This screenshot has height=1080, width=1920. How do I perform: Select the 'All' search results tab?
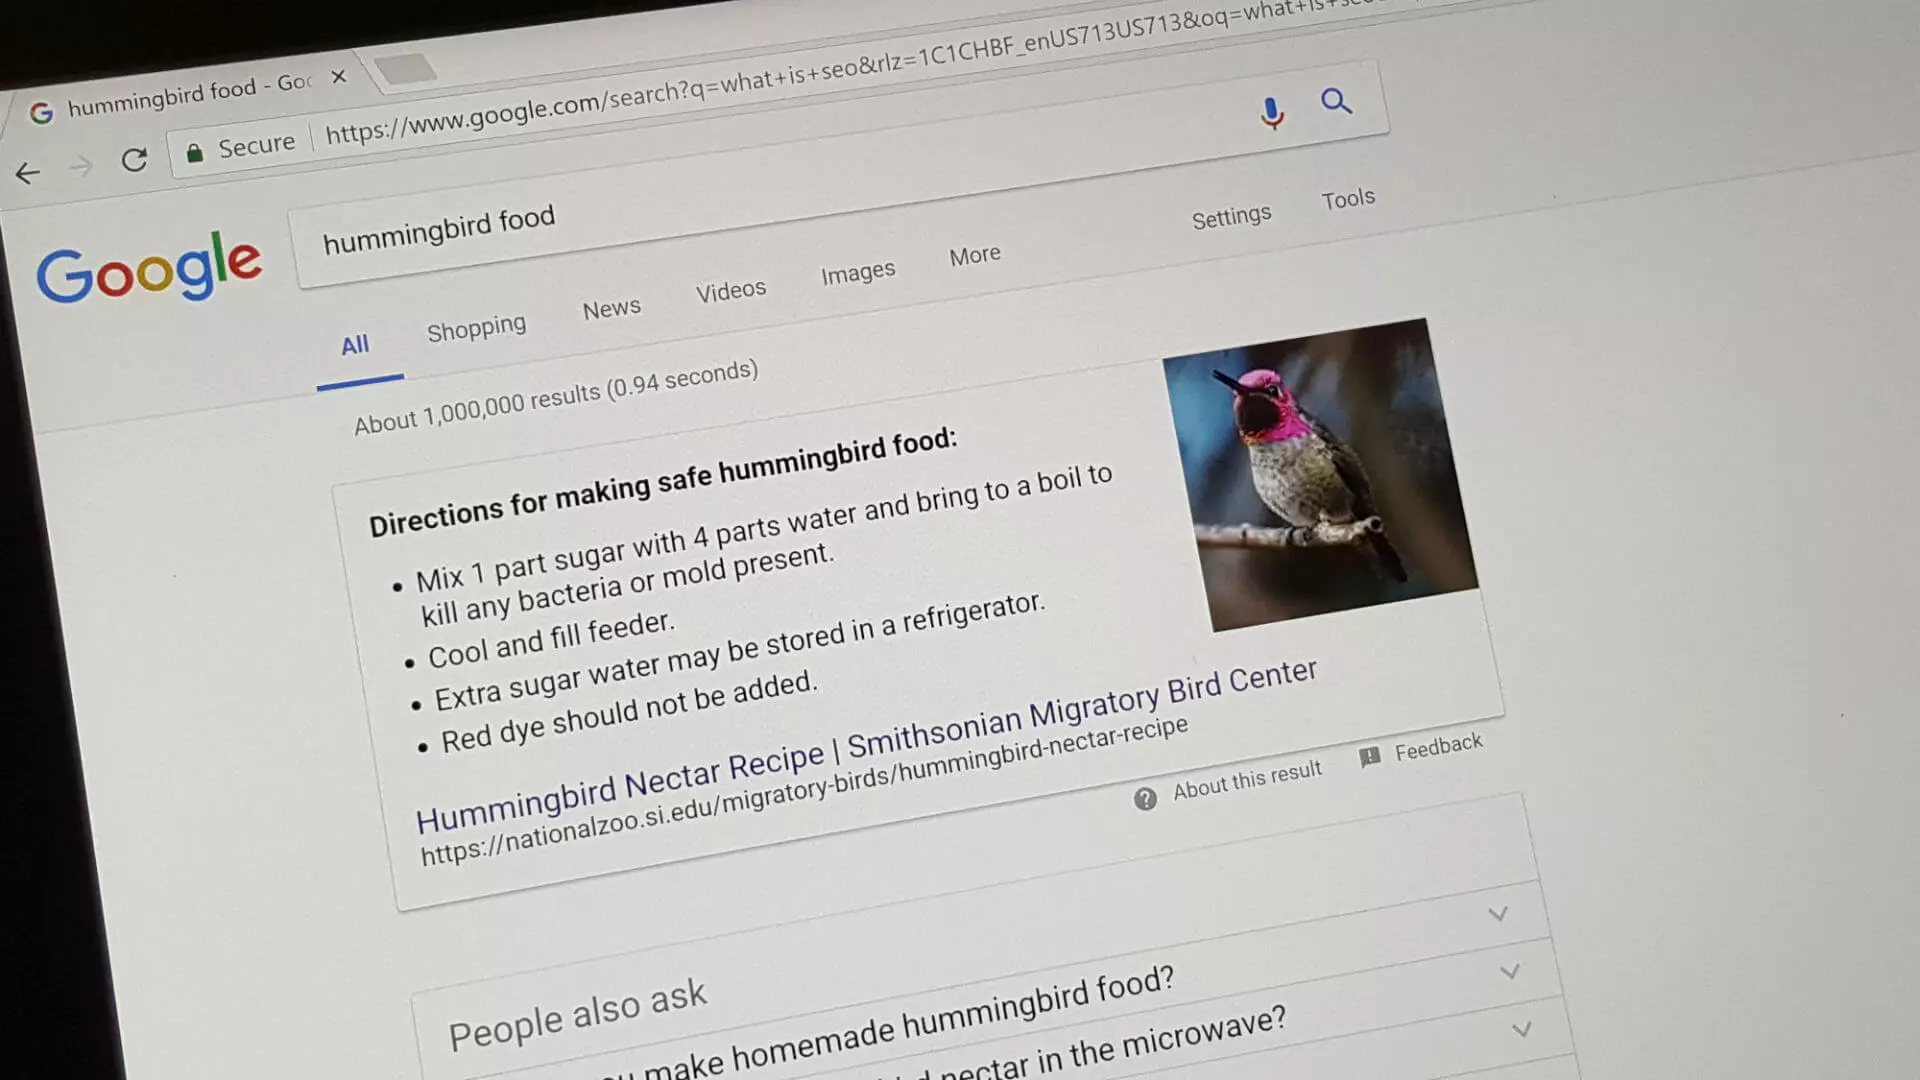352,345
